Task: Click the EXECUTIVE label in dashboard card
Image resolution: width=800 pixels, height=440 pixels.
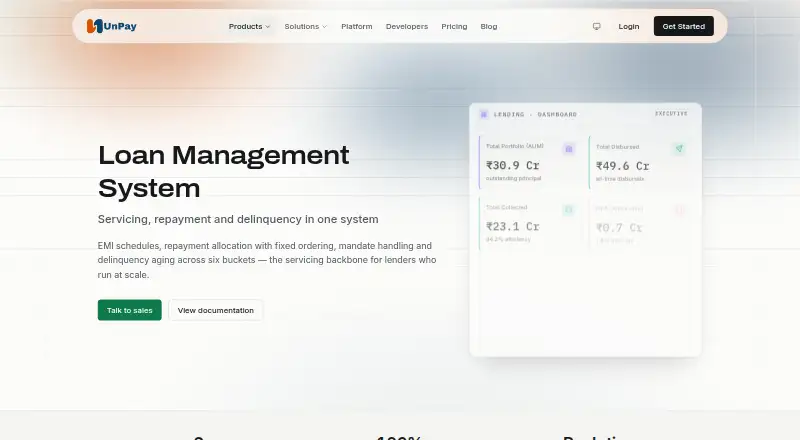Action: [x=671, y=113]
